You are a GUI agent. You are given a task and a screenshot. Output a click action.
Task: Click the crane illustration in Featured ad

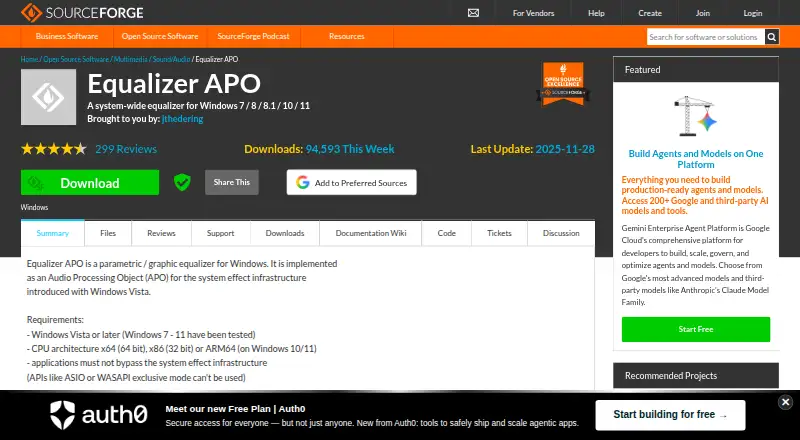[x=695, y=116]
